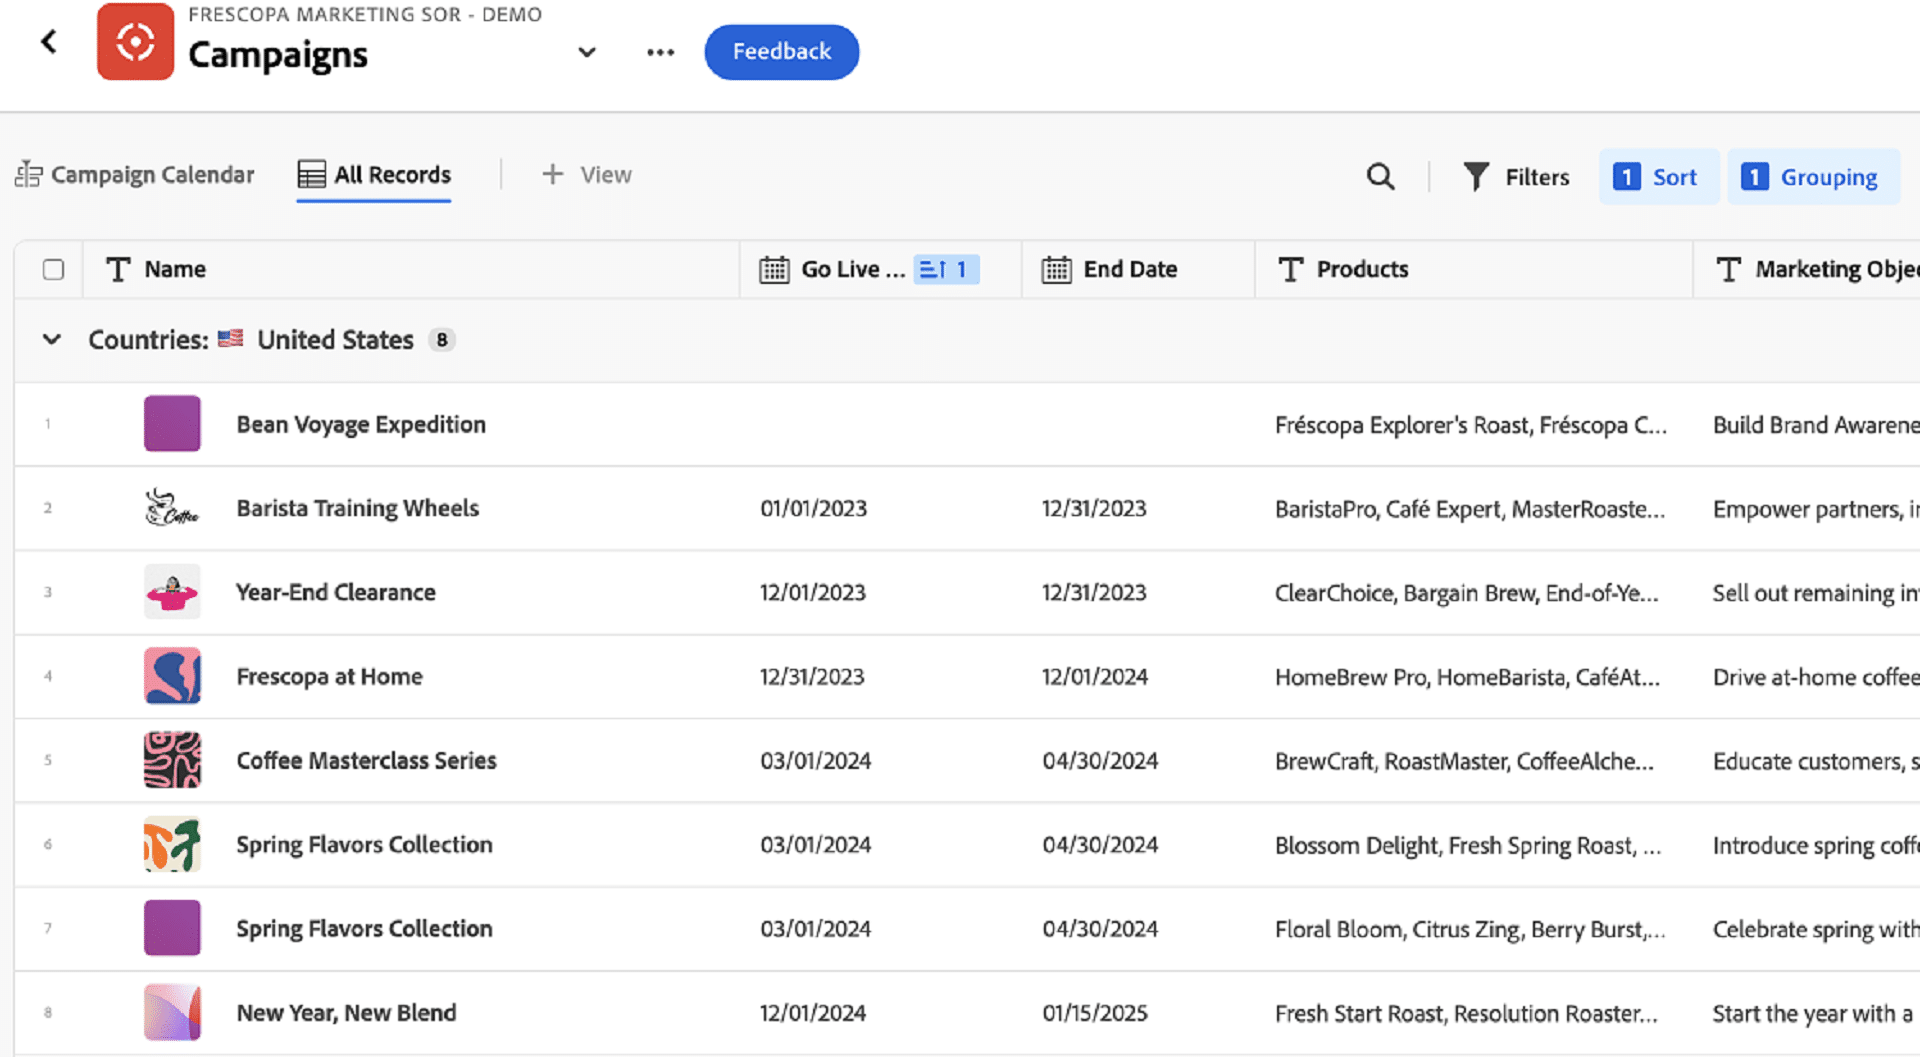This screenshot has height=1057, width=1920.
Task: Open the search magnifier icon
Action: coord(1380,177)
